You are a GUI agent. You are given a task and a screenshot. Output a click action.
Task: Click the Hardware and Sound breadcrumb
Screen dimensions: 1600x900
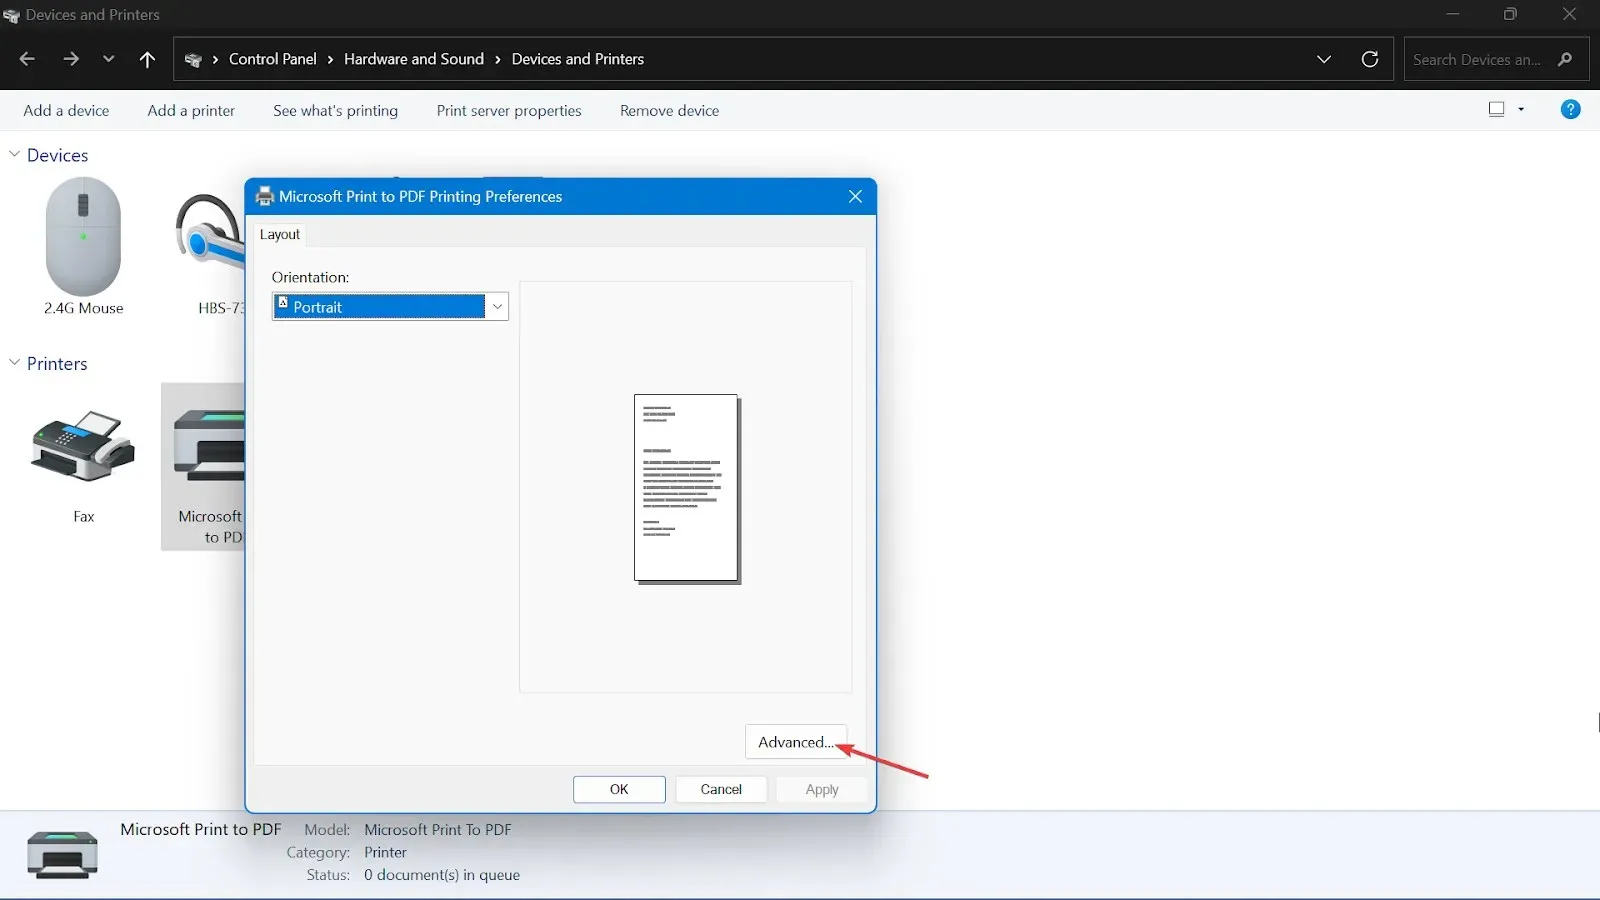414,59
